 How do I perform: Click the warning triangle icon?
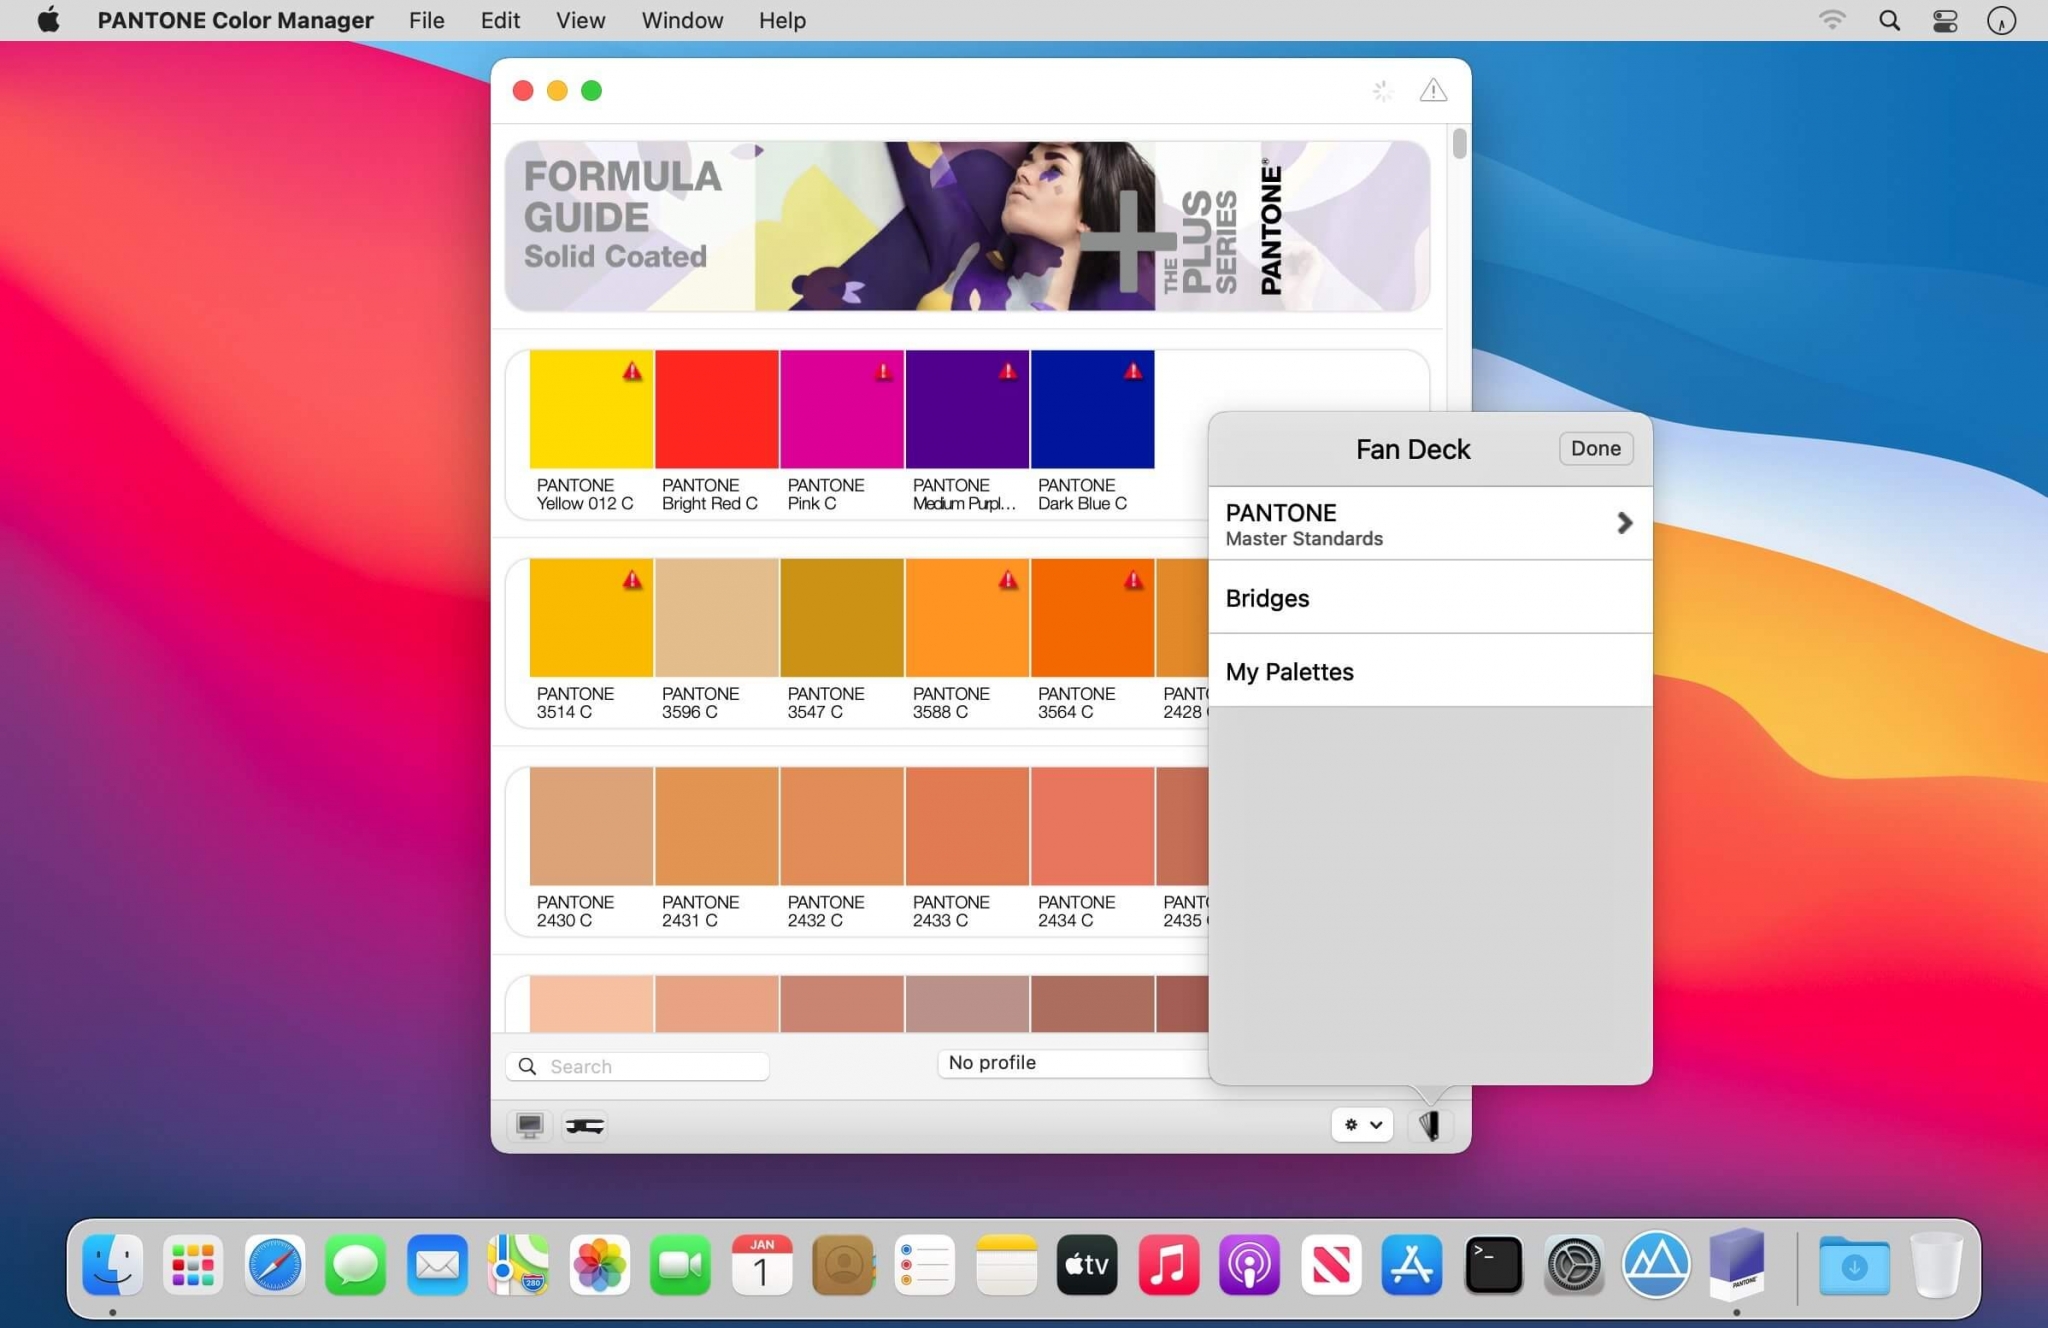[x=1434, y=91]
